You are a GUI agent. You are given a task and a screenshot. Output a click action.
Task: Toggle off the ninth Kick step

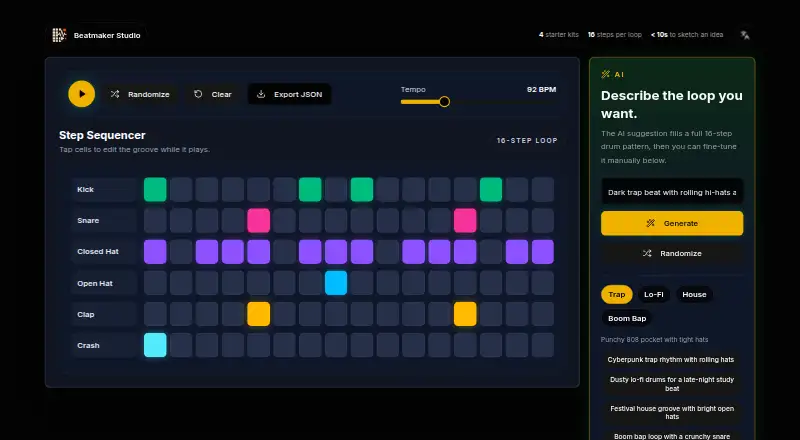click(x=362, y=189)
